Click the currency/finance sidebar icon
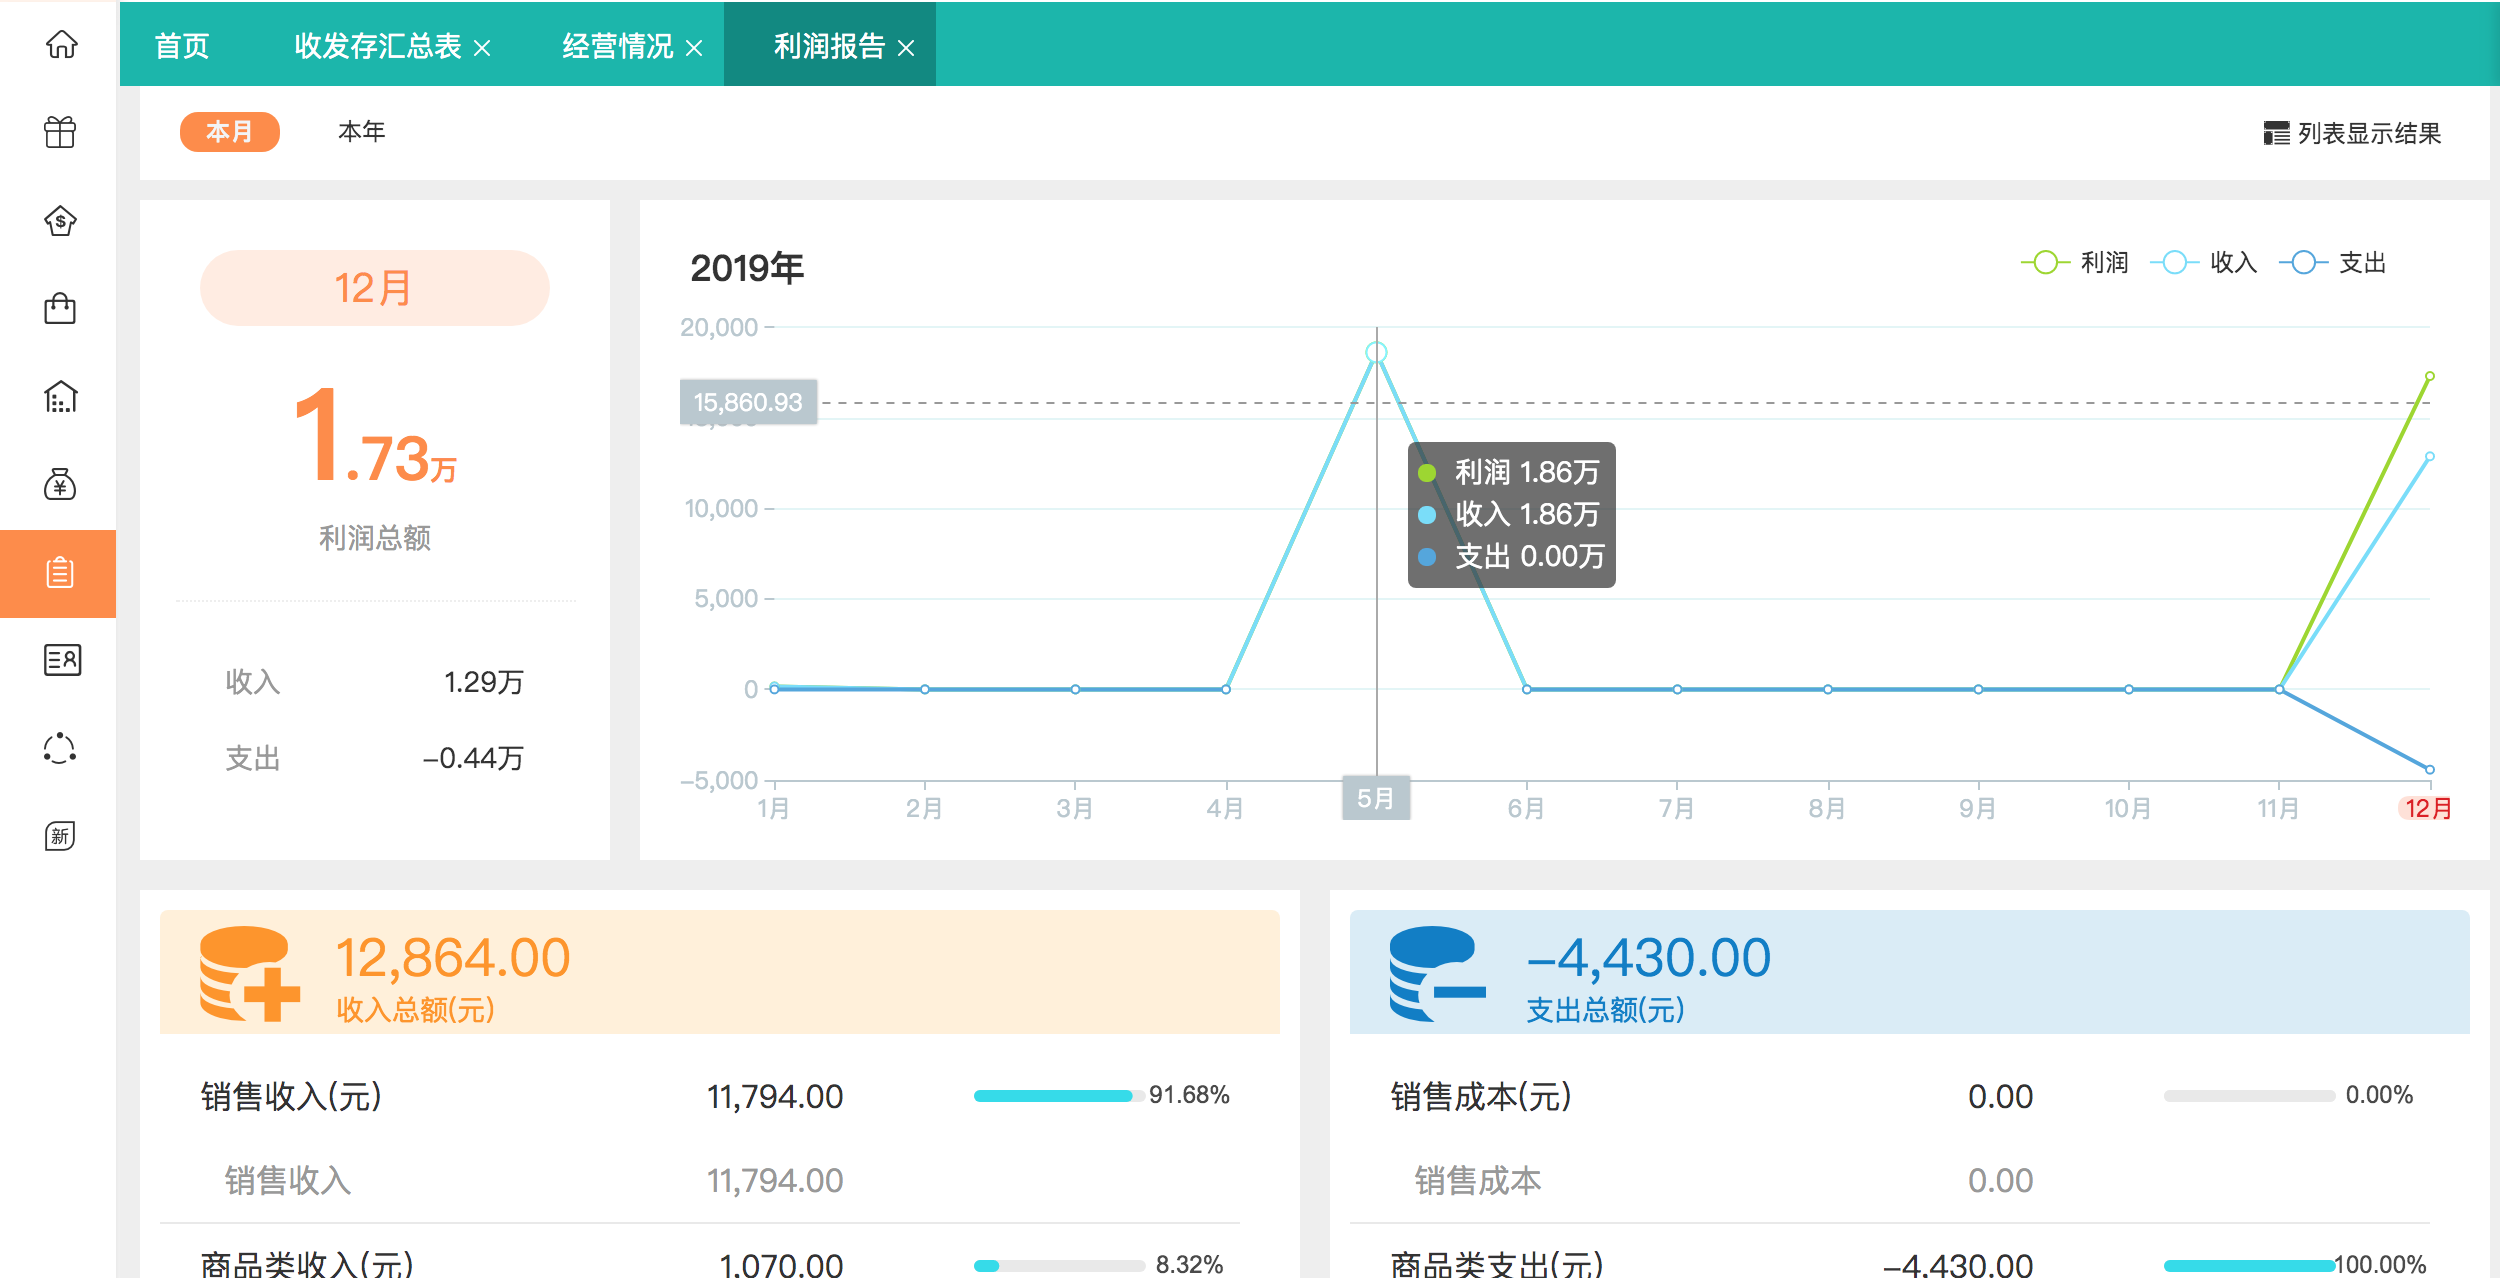 coord(62,484)
